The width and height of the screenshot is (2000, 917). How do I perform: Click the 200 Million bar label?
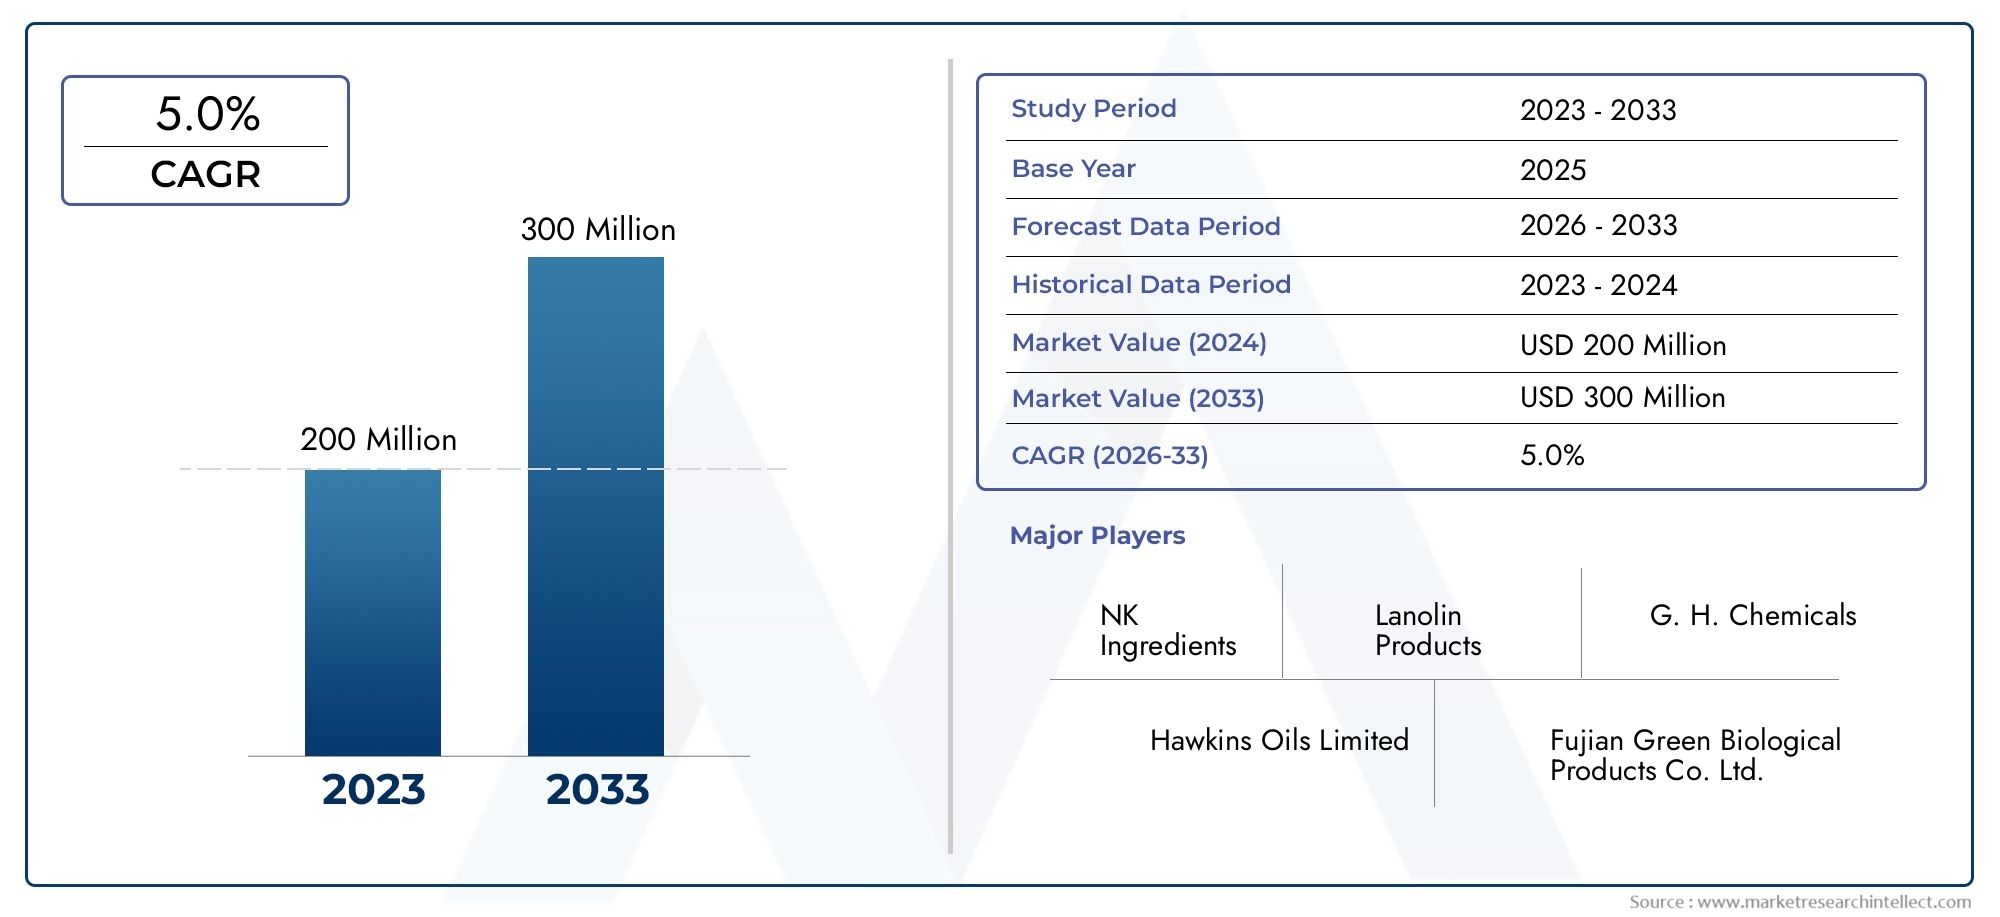coord(378,440)
